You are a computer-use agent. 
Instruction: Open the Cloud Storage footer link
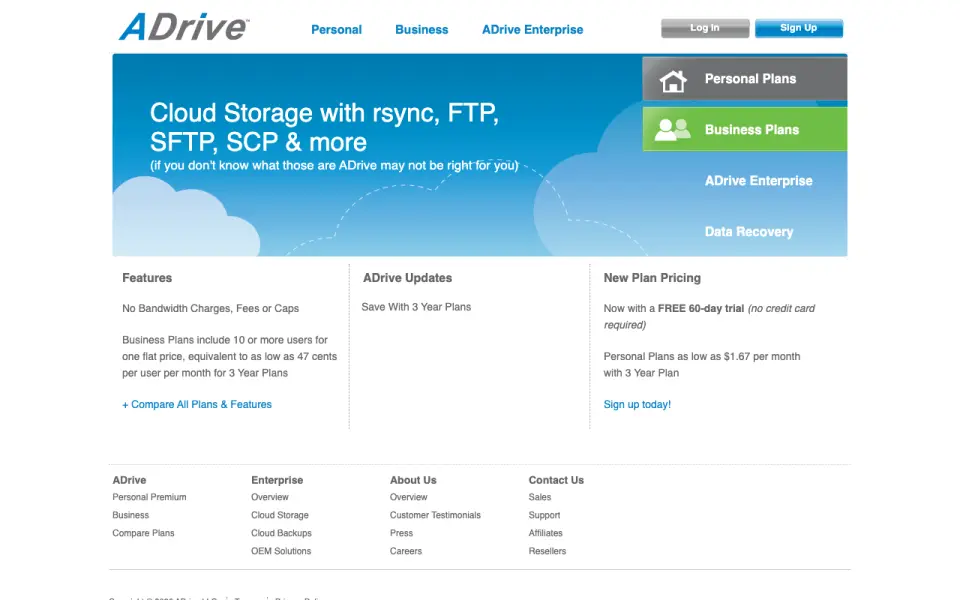pos(279,515)
